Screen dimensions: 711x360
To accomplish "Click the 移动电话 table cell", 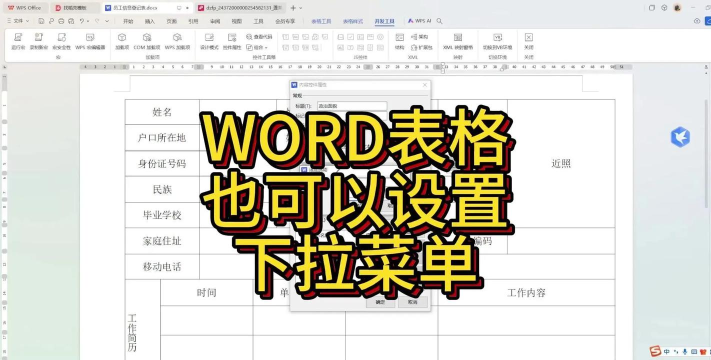I will click(162, 267).
